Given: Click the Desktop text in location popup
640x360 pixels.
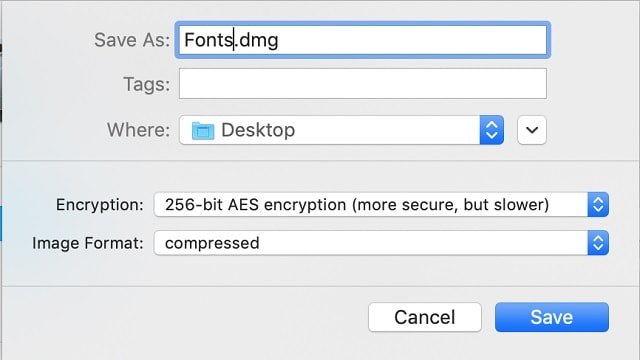Looking at the screenshot, I should pos(258,130).
